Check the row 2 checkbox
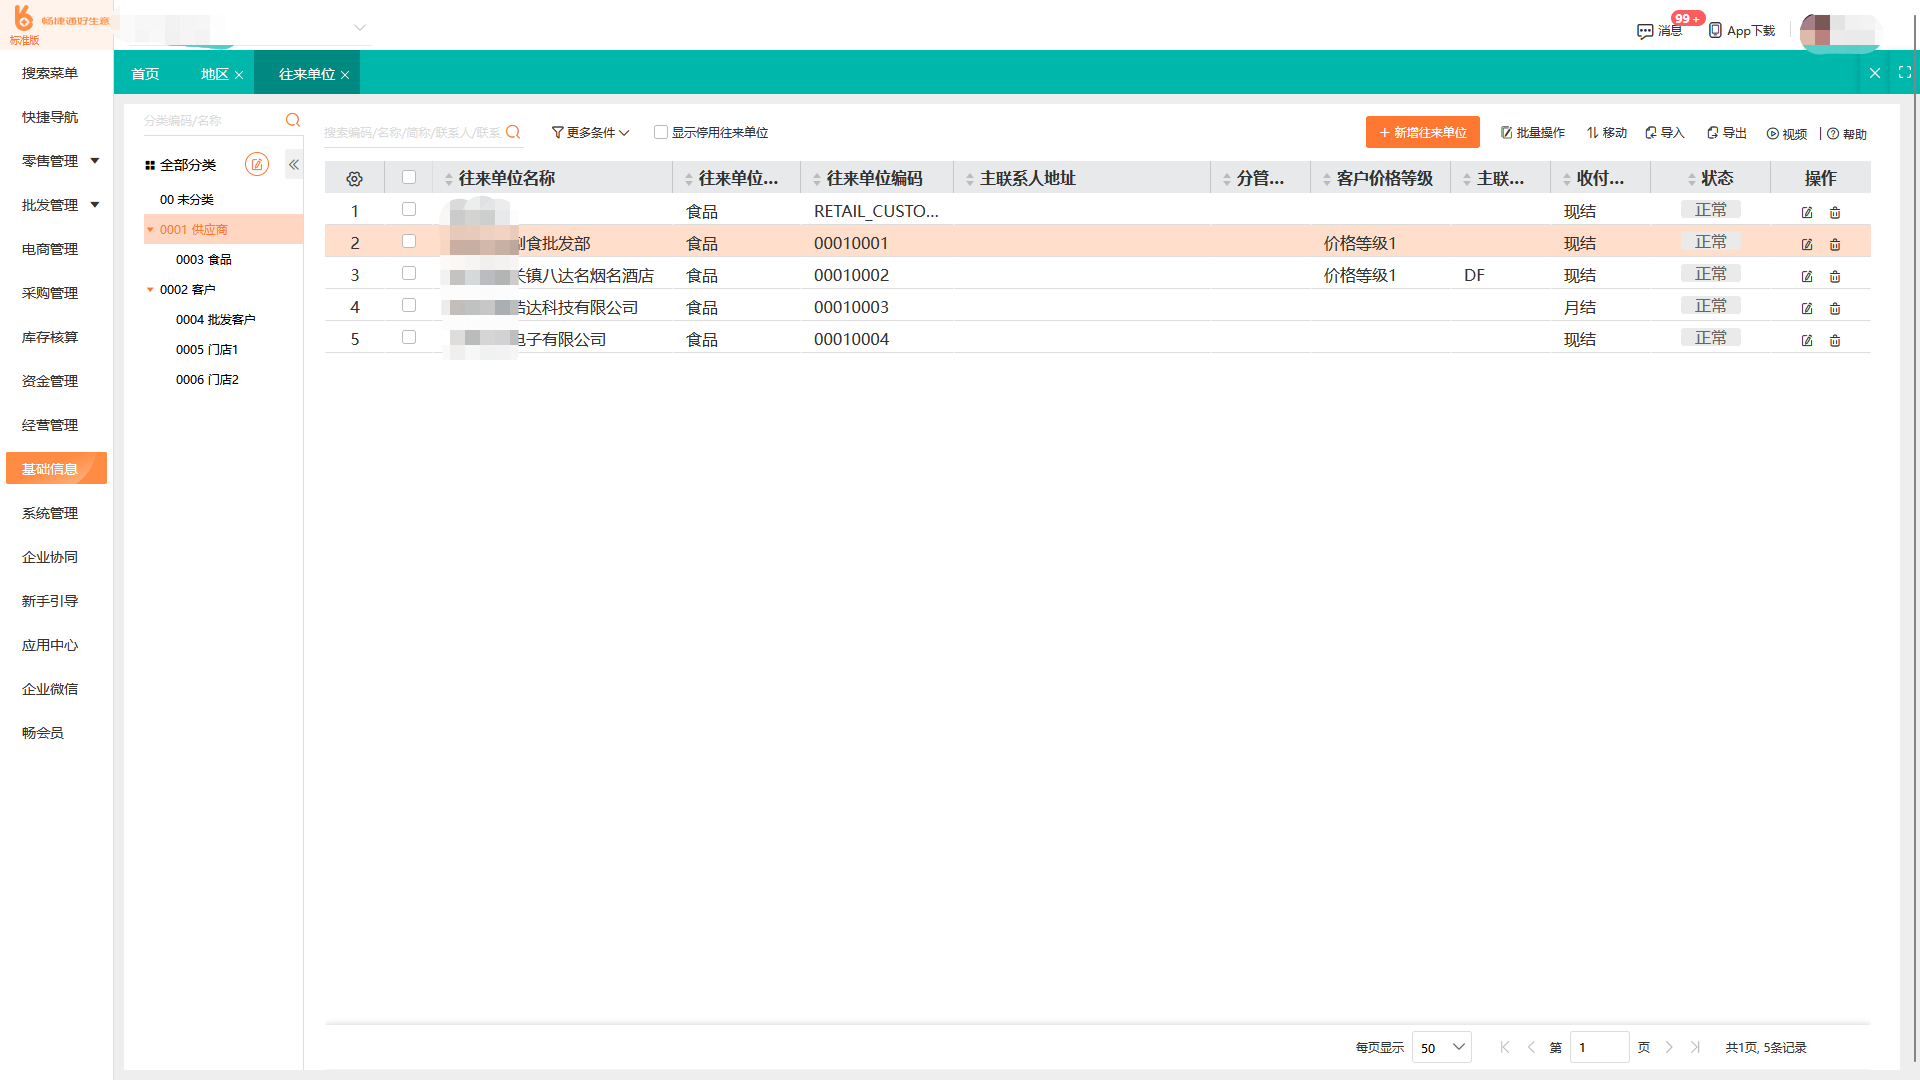The image size is (1920, 1080). [x=409, y=241]
